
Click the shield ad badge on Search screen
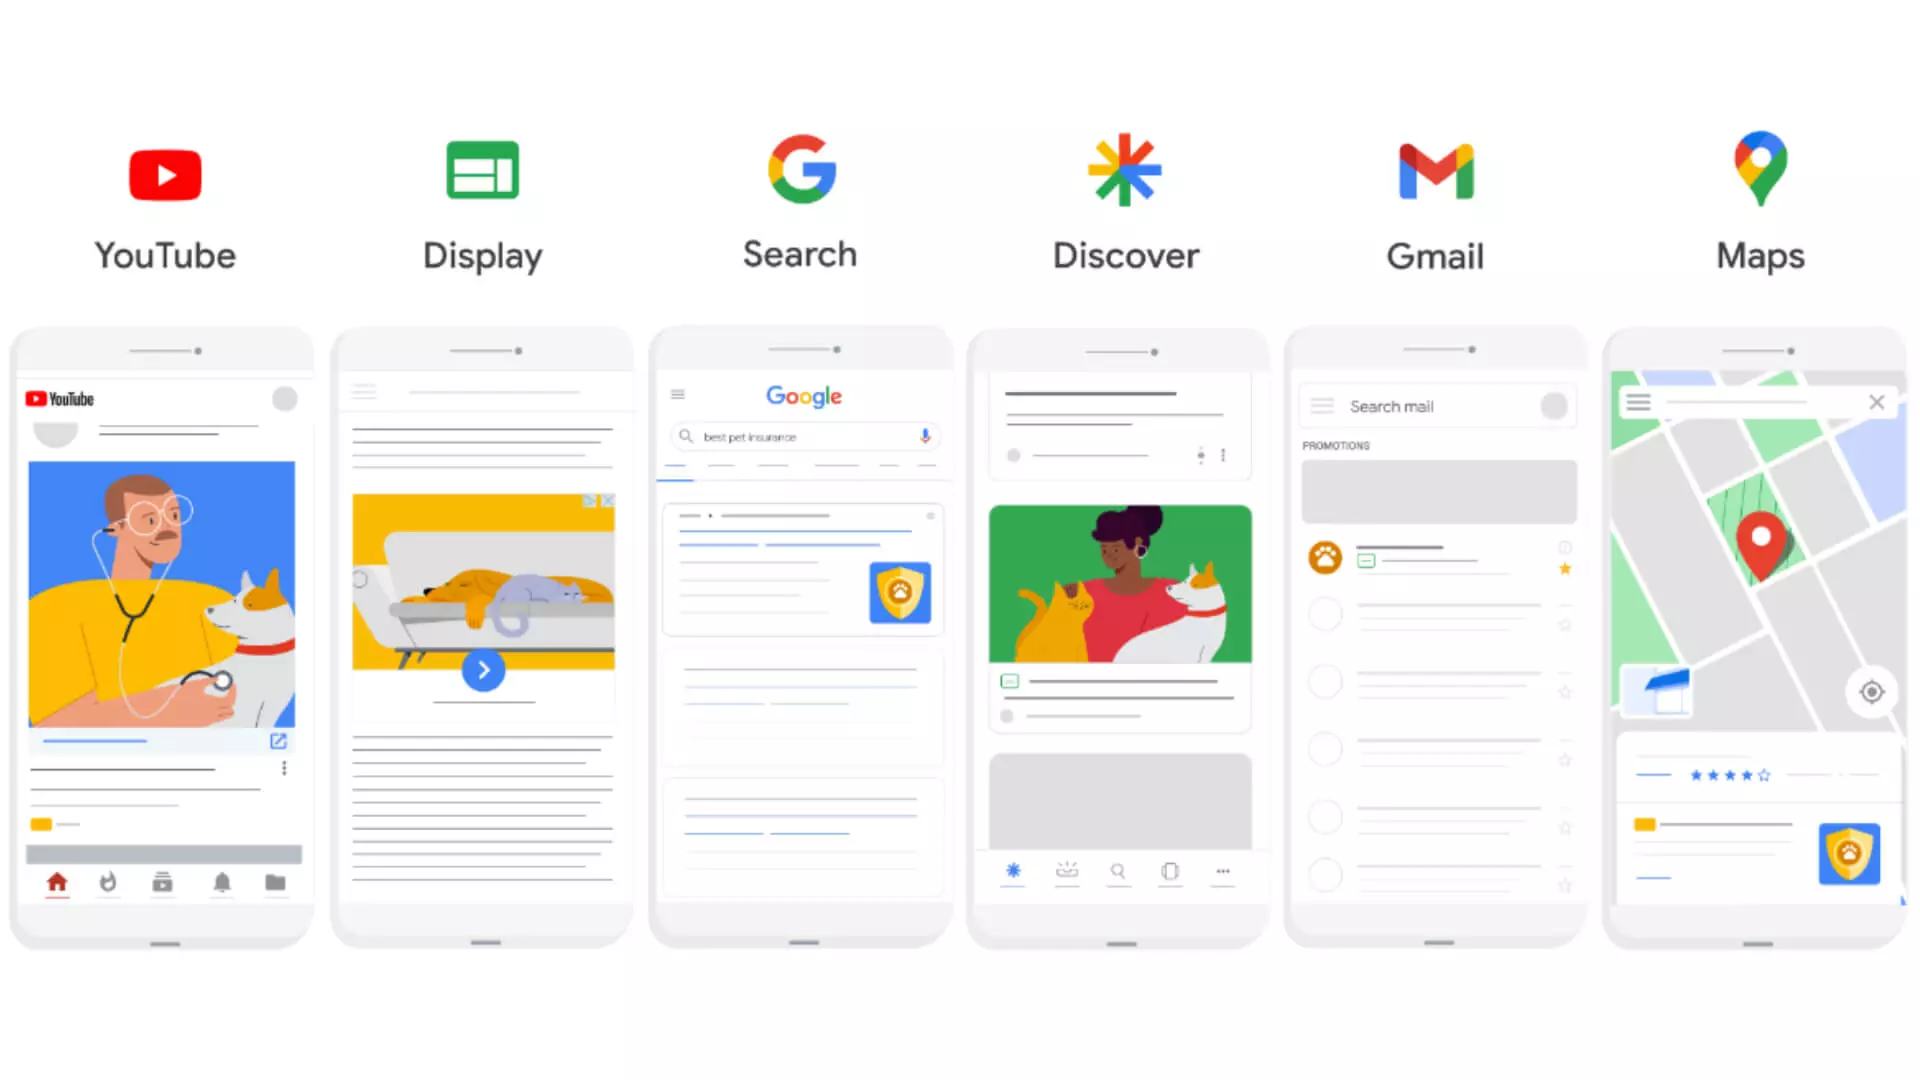coord(899,592)
